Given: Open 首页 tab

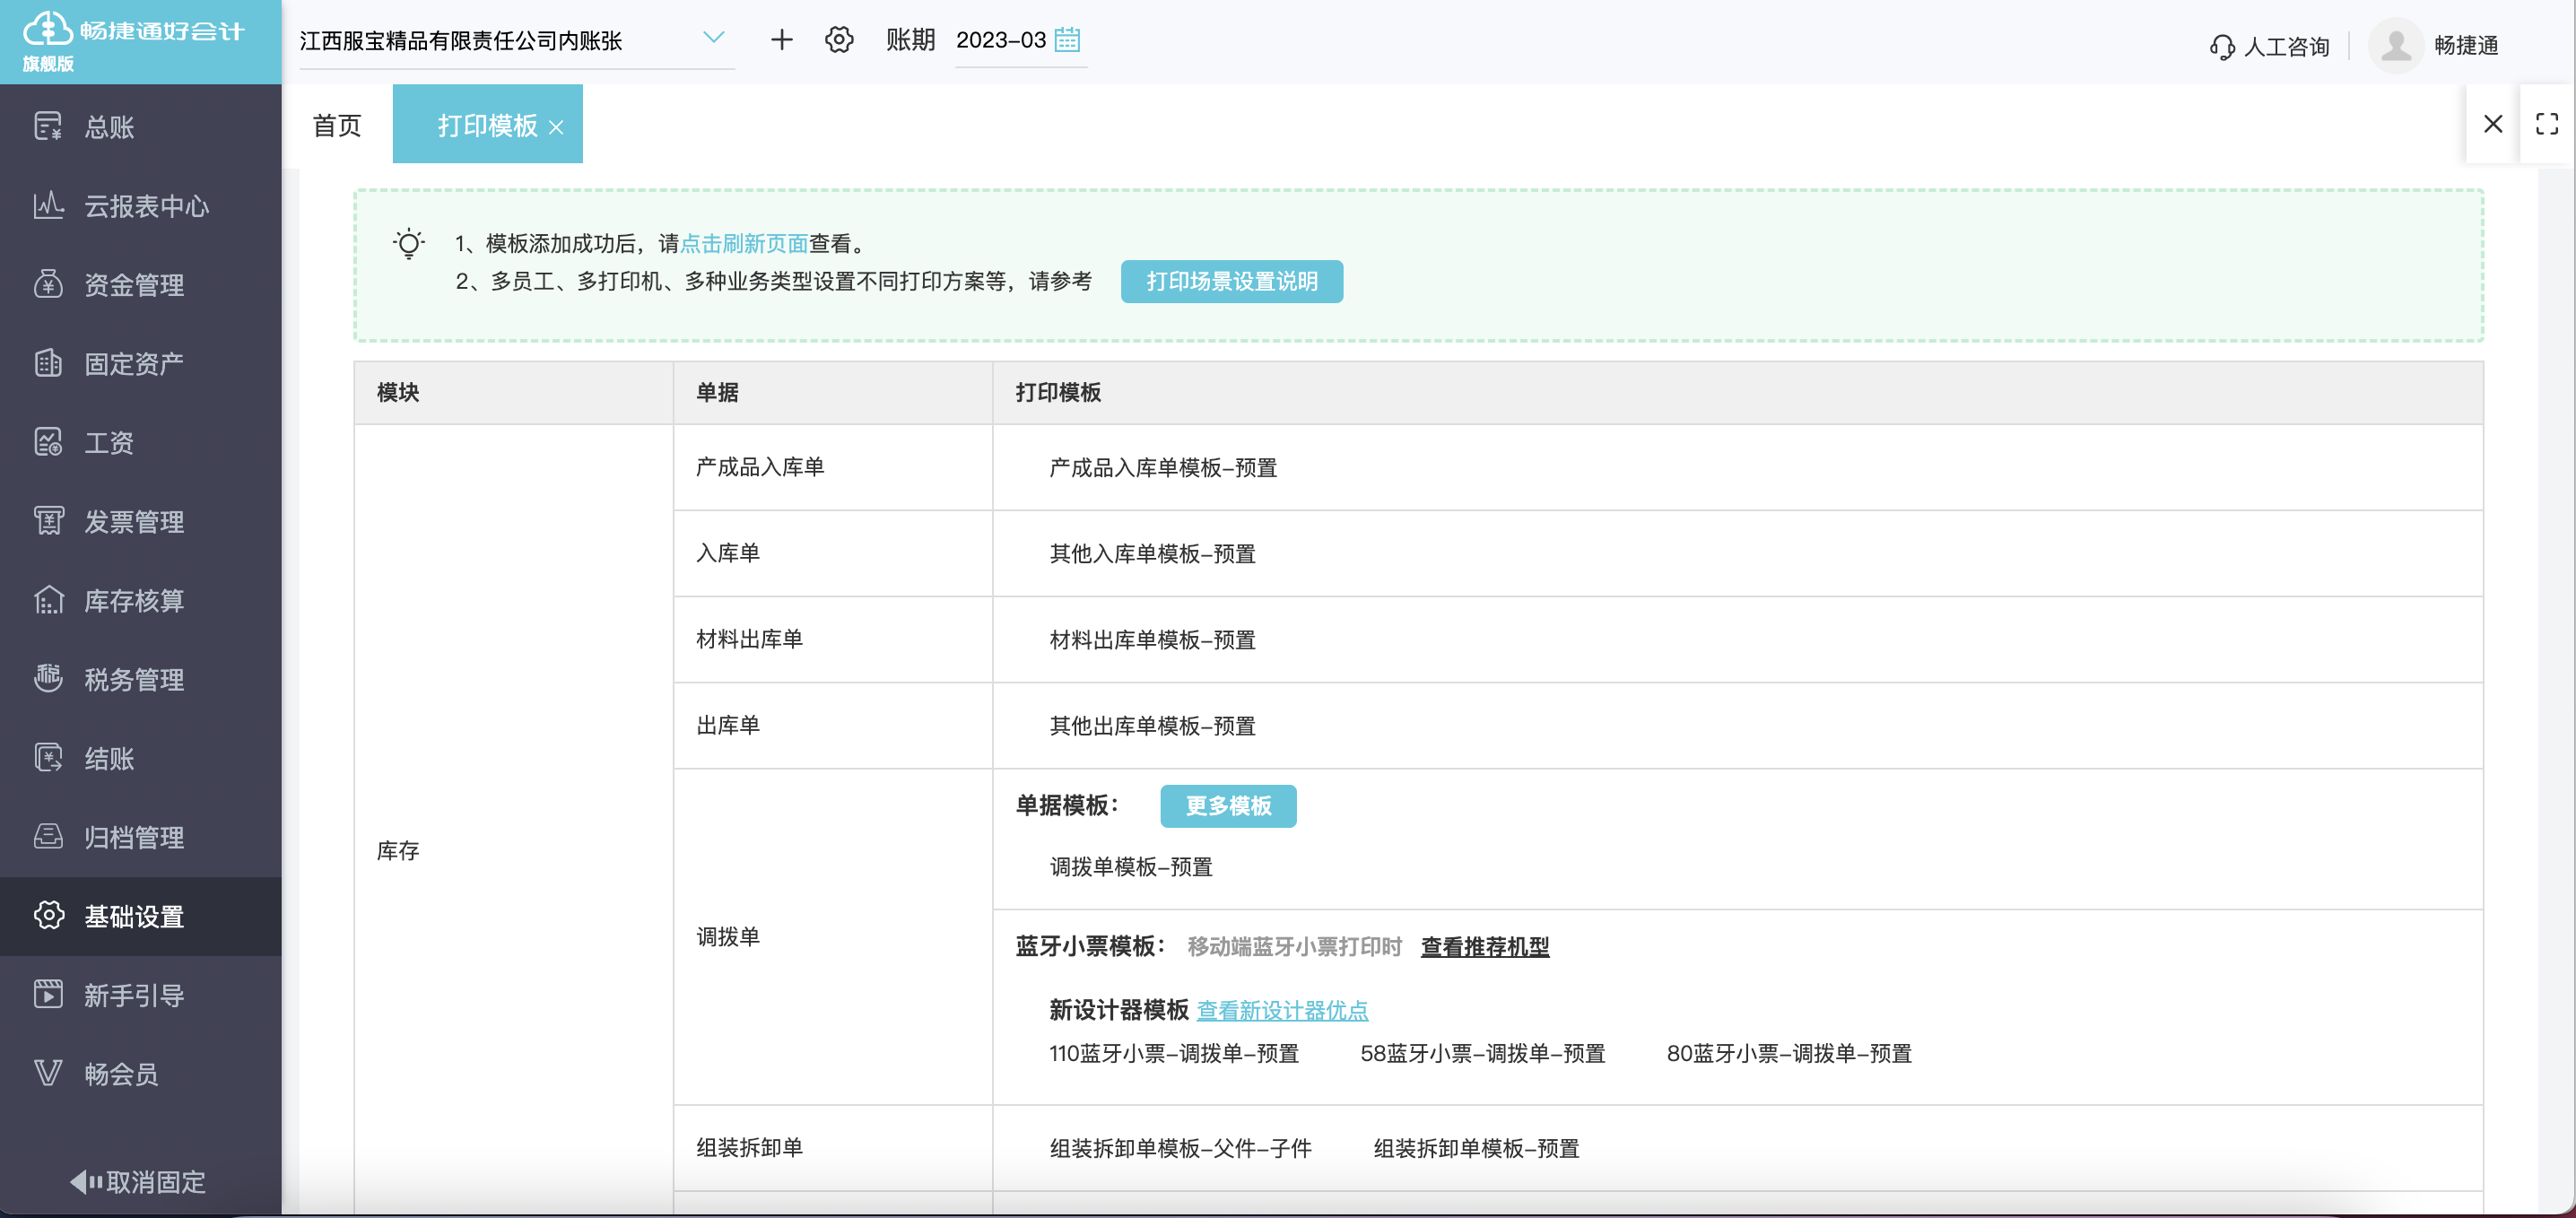Looking at the screenshot, I should [336, 125].
